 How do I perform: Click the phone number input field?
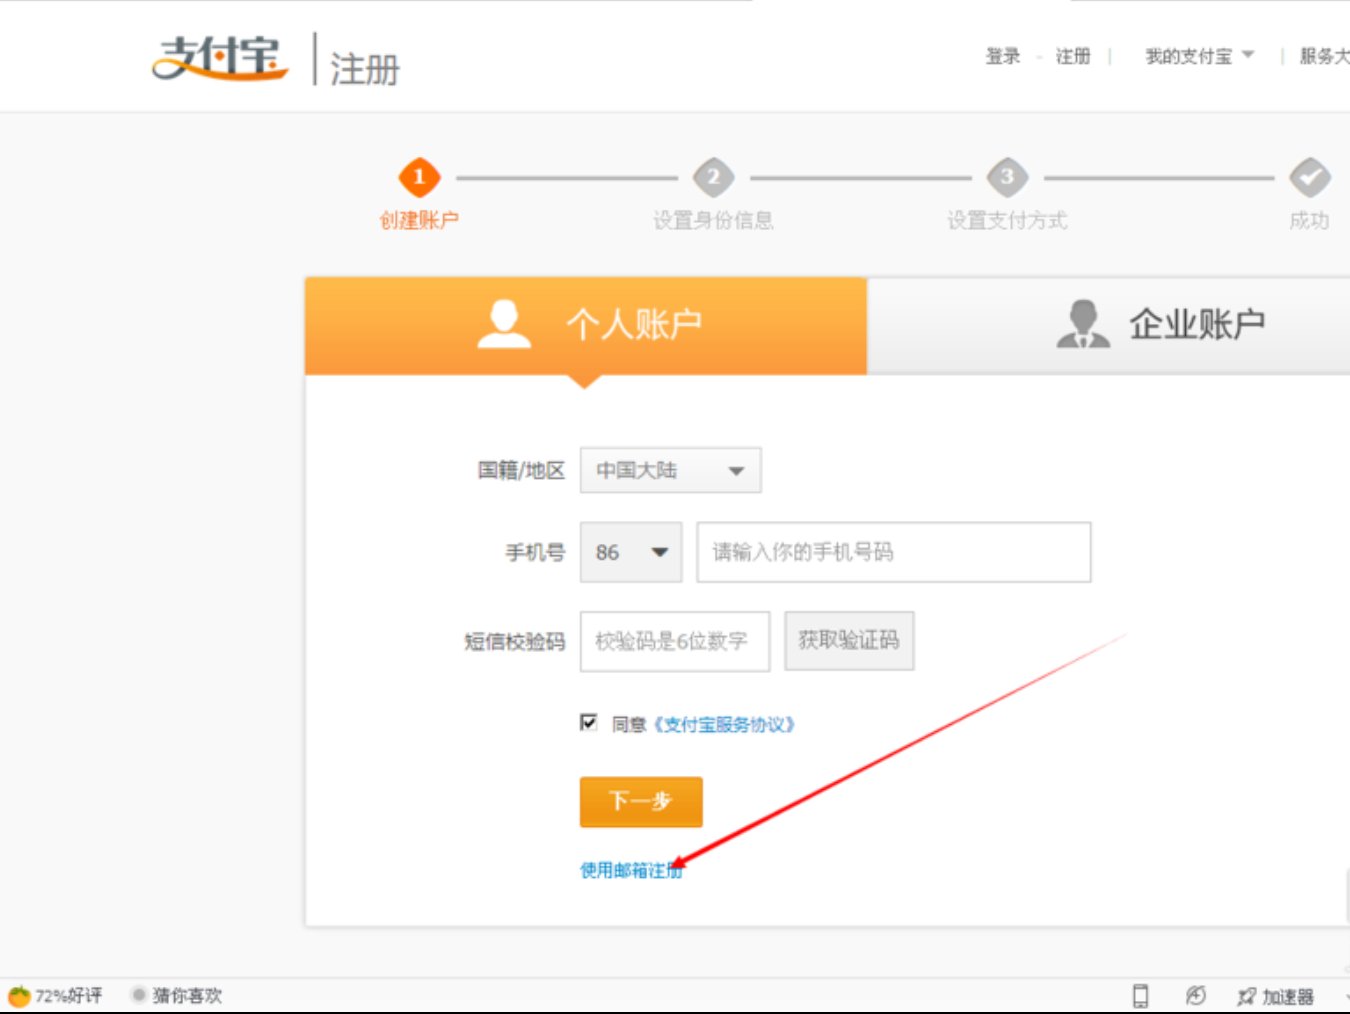click(892, 551)
